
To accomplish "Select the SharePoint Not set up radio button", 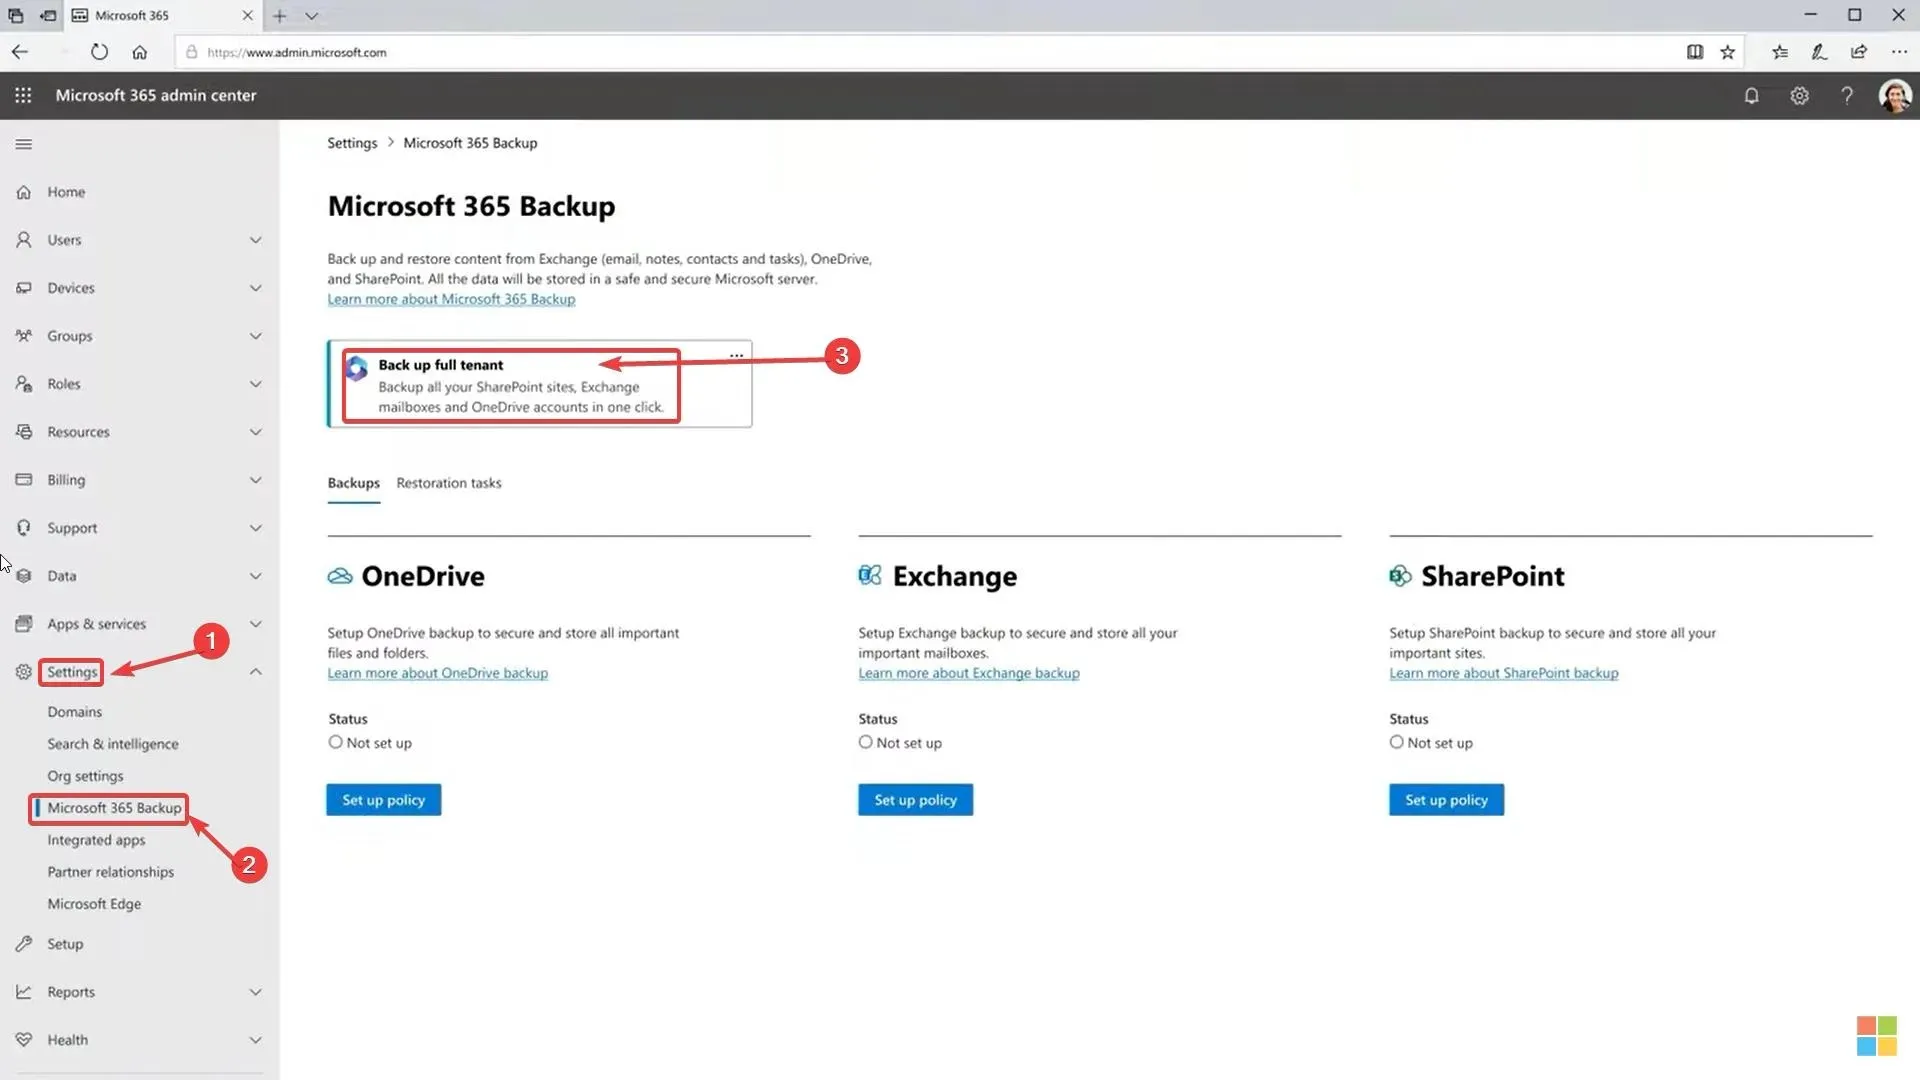I will point(1396,742).
